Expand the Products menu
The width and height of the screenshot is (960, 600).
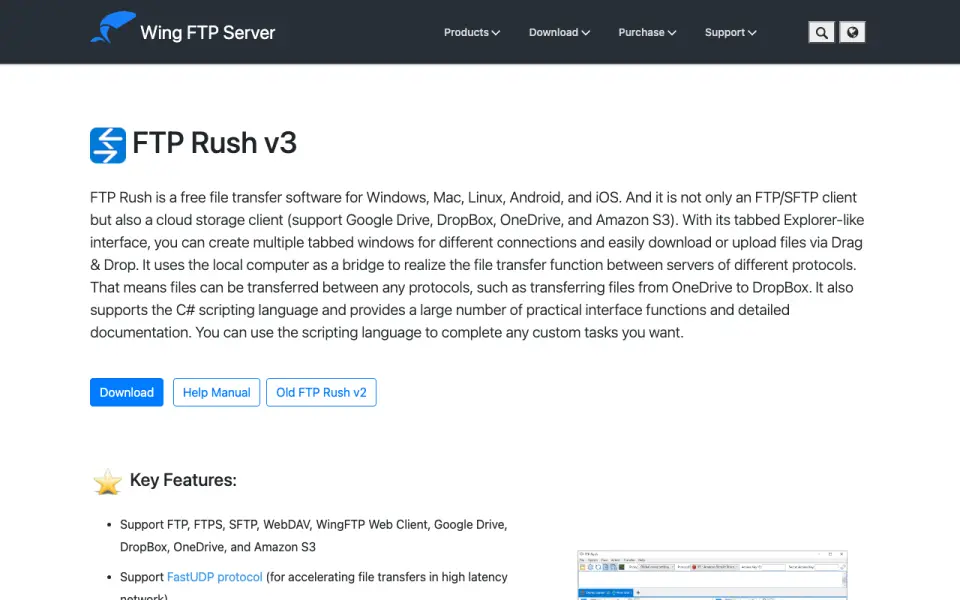click(x=471, y=32)
